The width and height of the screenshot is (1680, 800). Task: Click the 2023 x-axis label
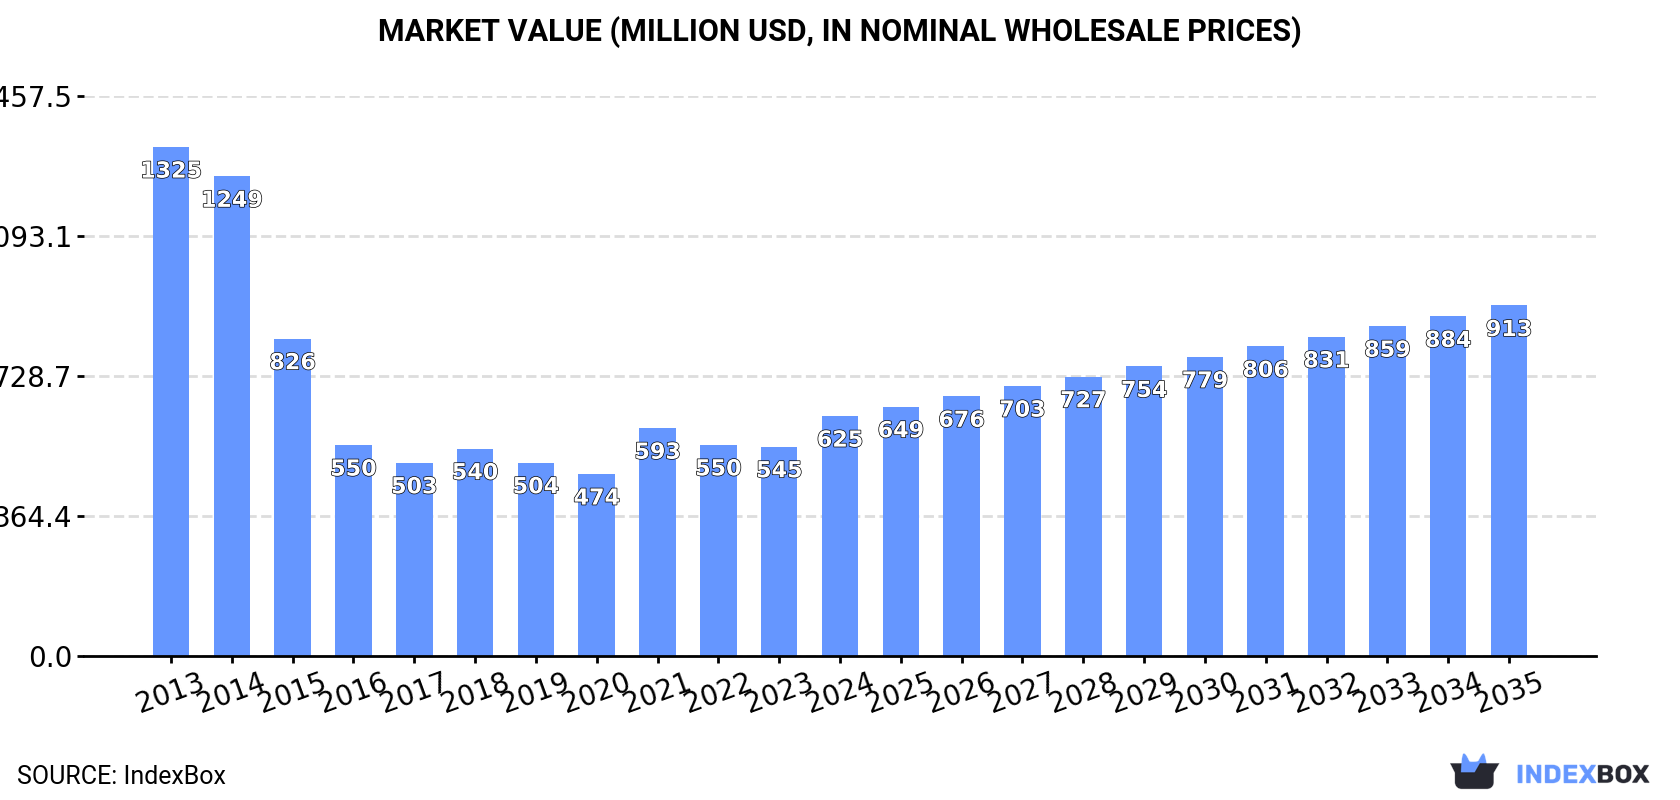pyautogui.click(x=780, y=693)
